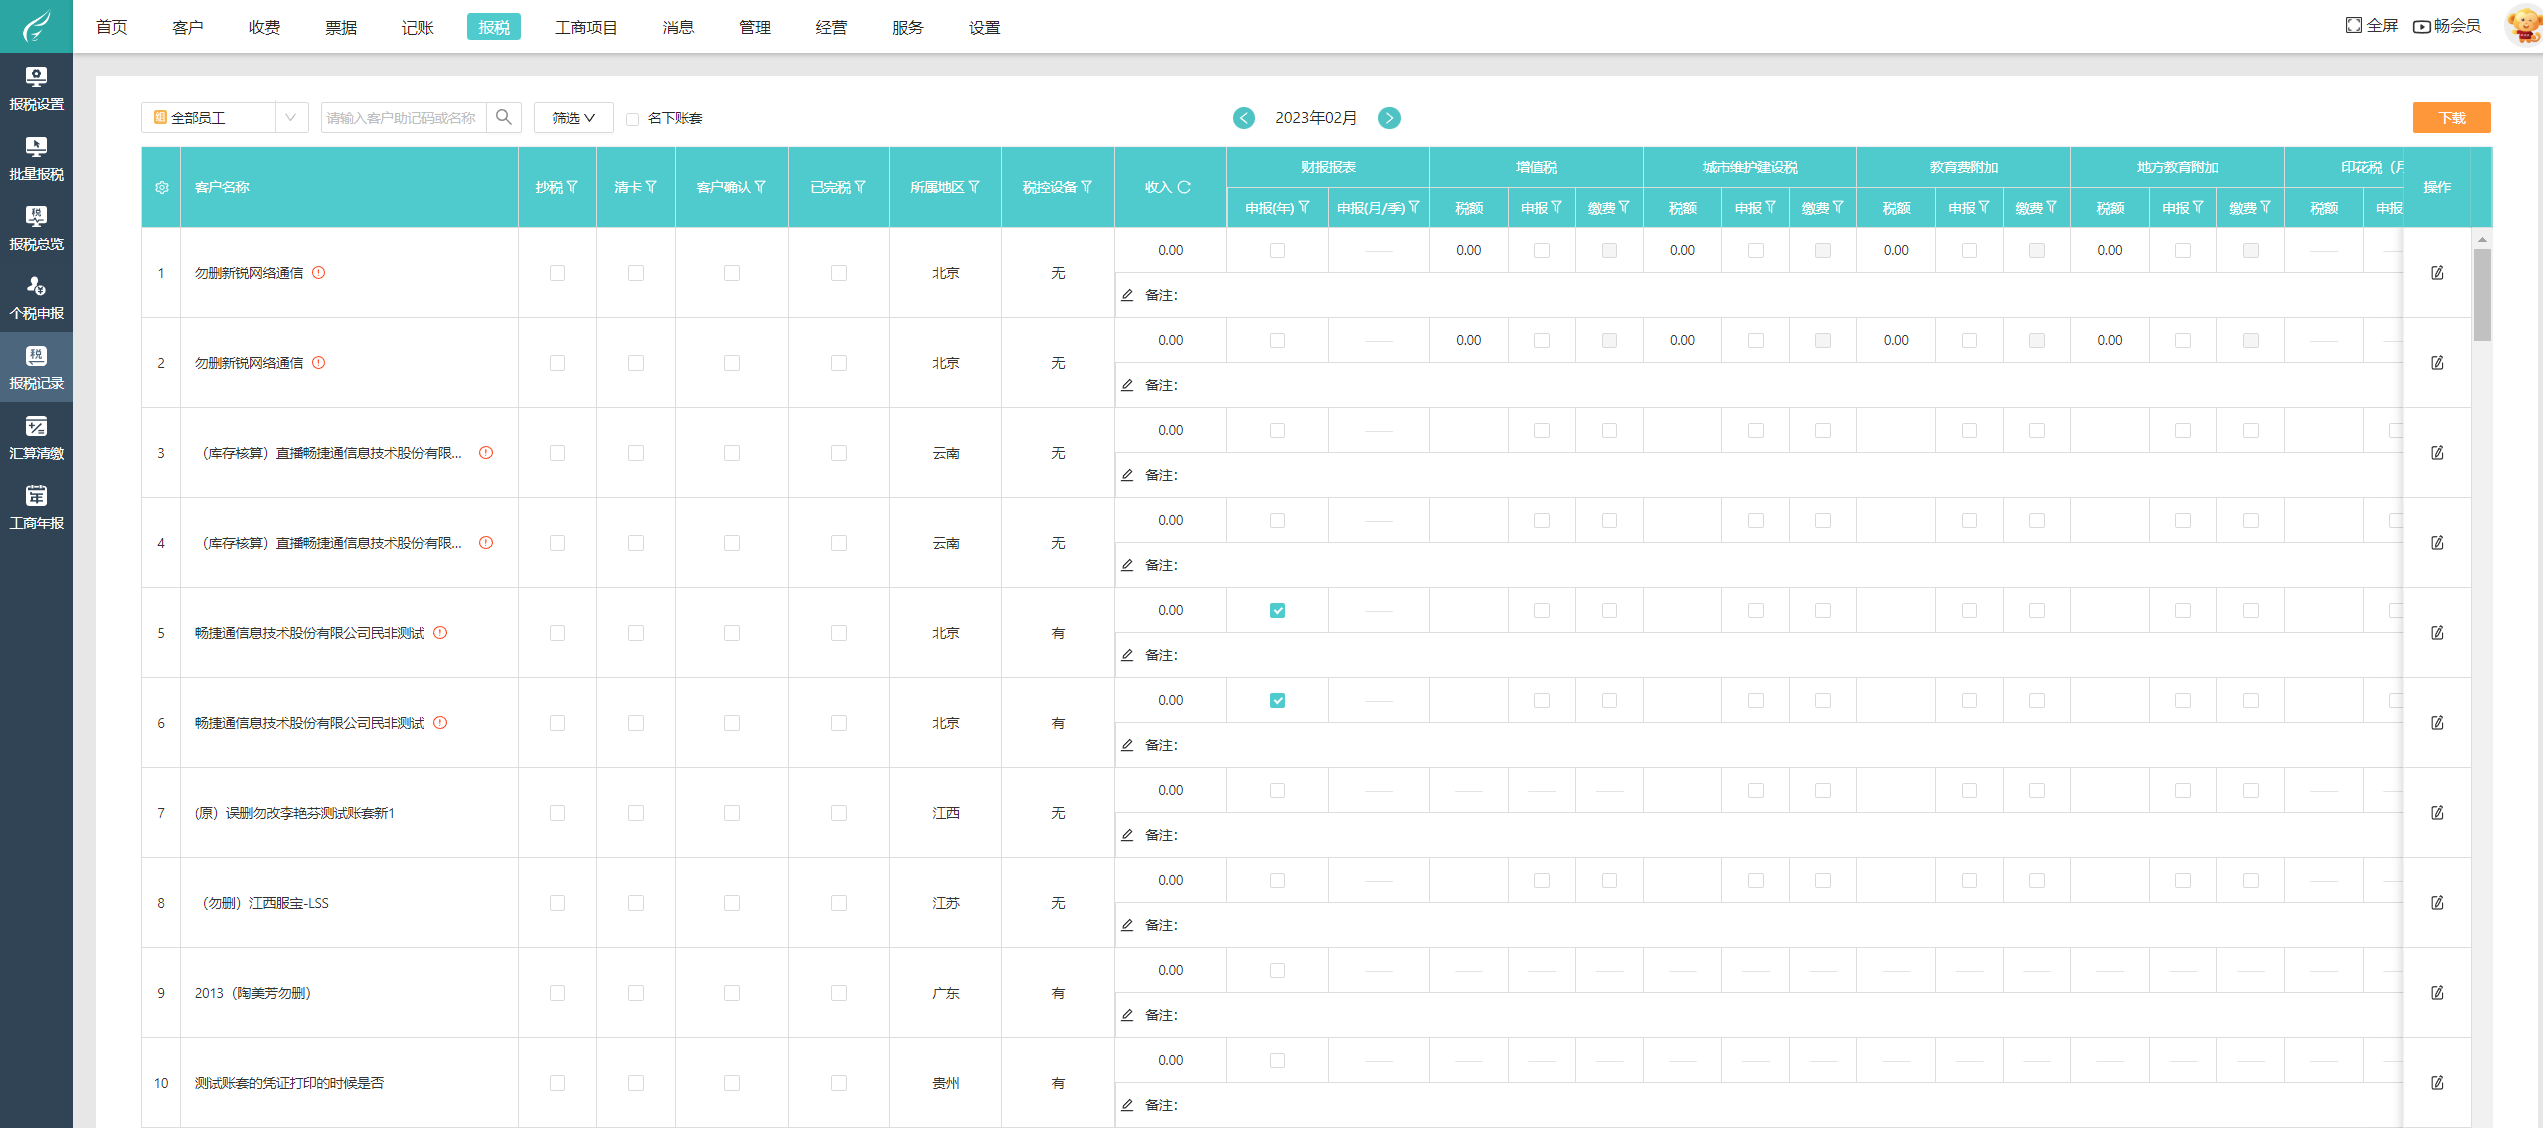Expand the 筛选 dropdown menu
Image resolution: width=2543 pixels, height=1128 pixels.
(572, 115)
